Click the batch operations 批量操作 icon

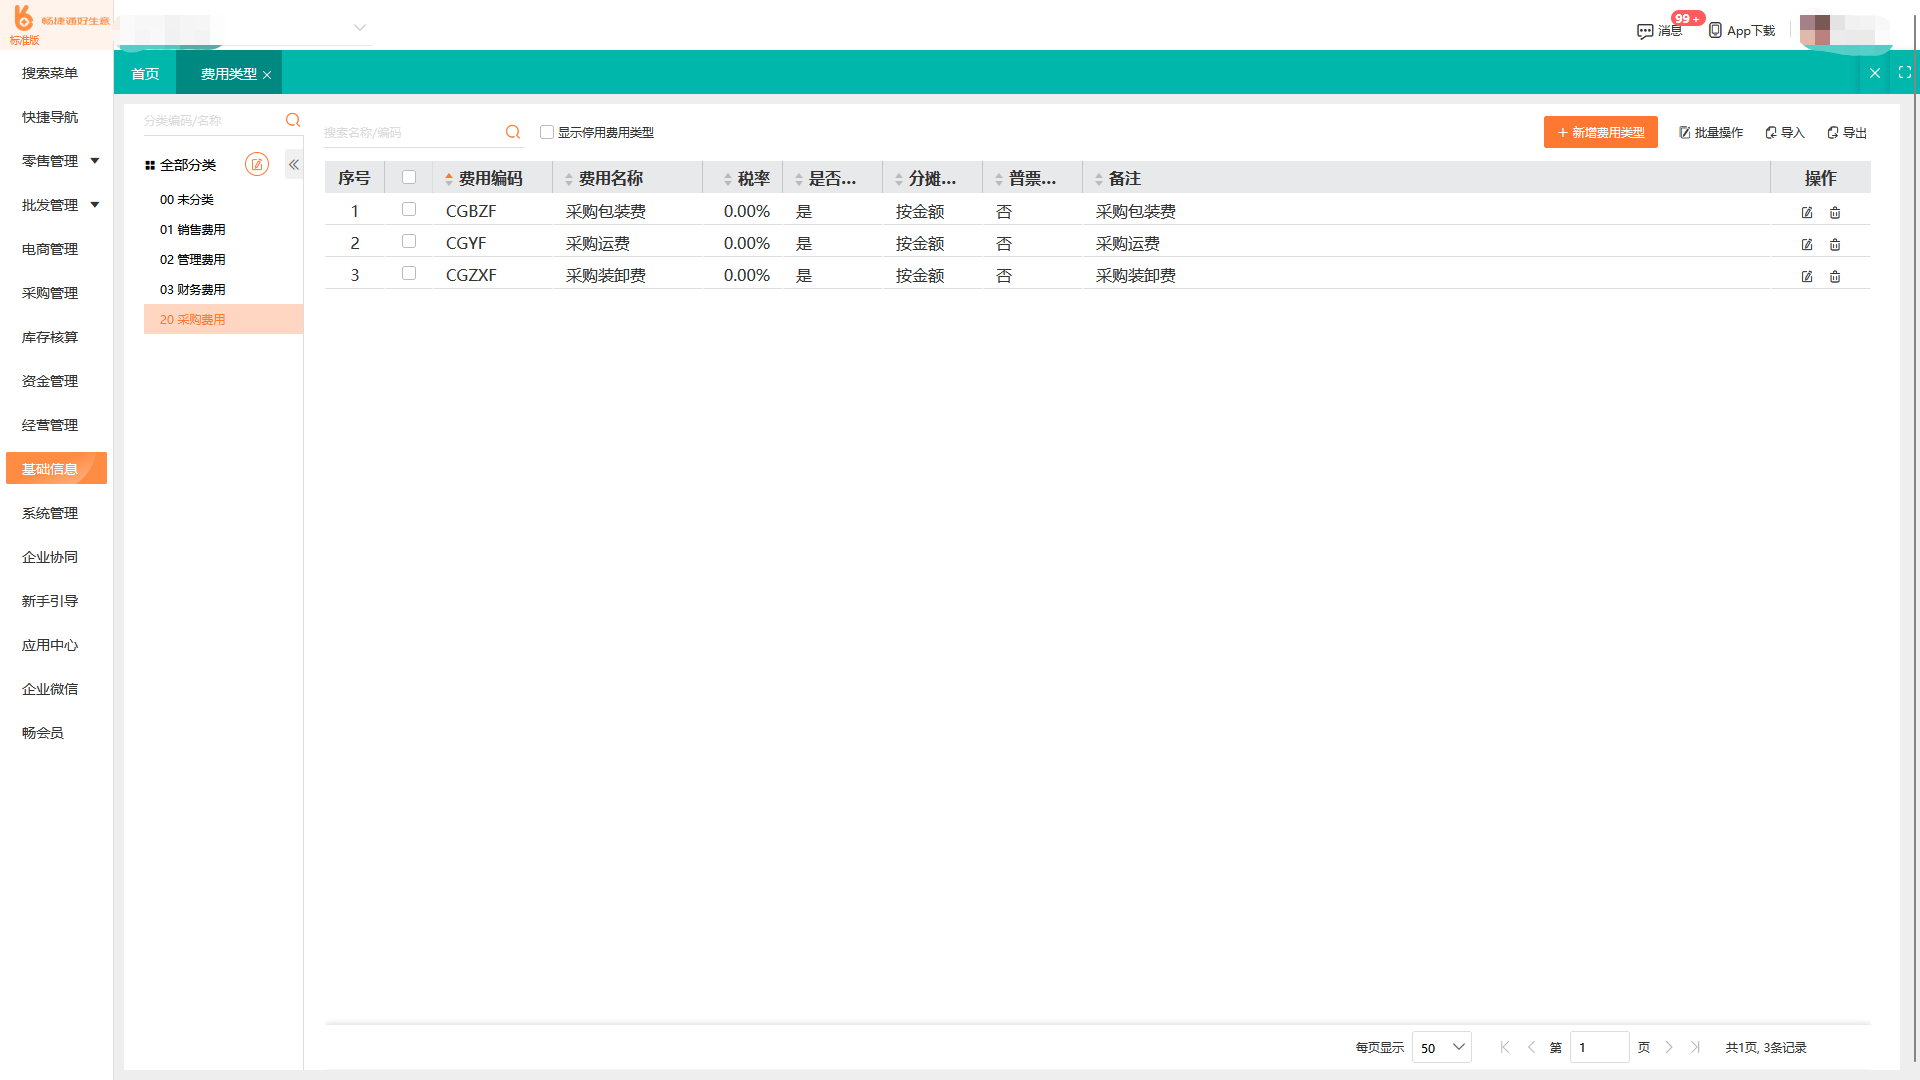tap(1710, 131)
